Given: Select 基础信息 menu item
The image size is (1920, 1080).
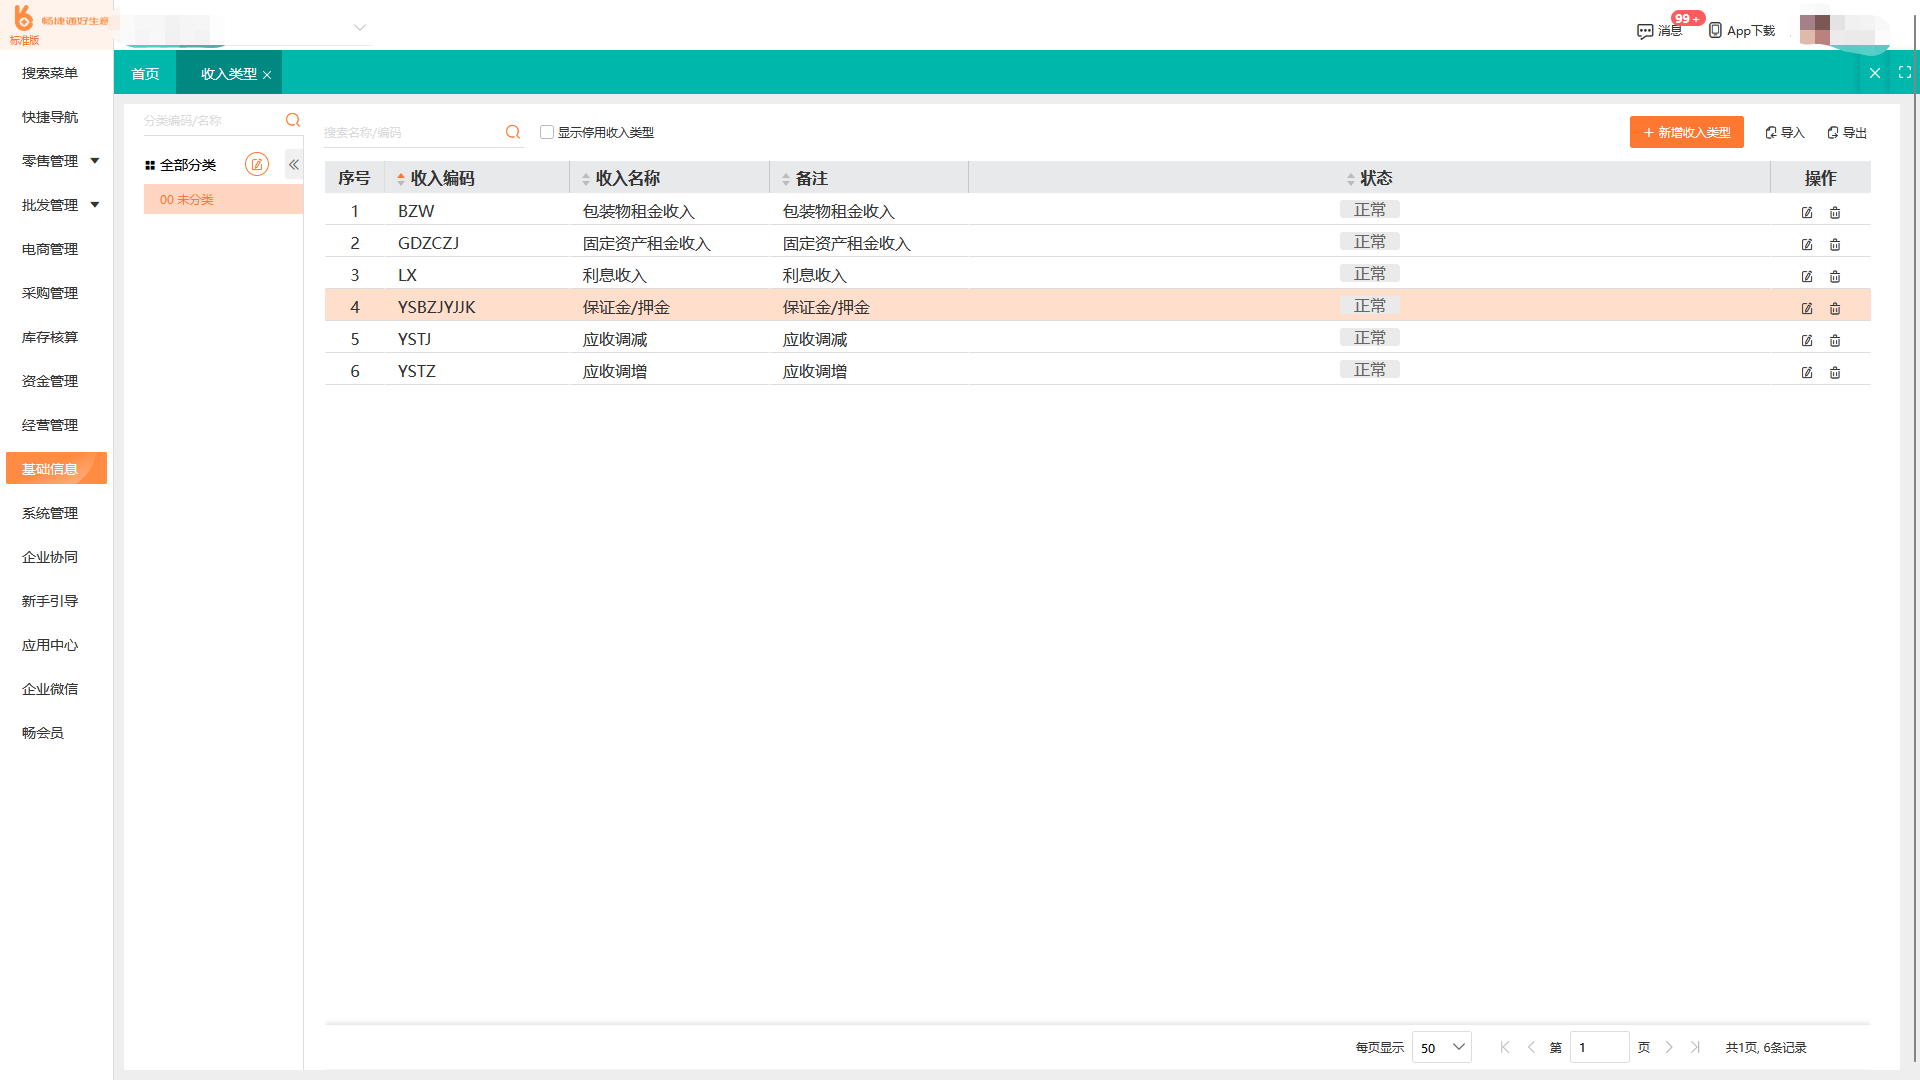Looking at the screenshot, I should tap(51, 468).
